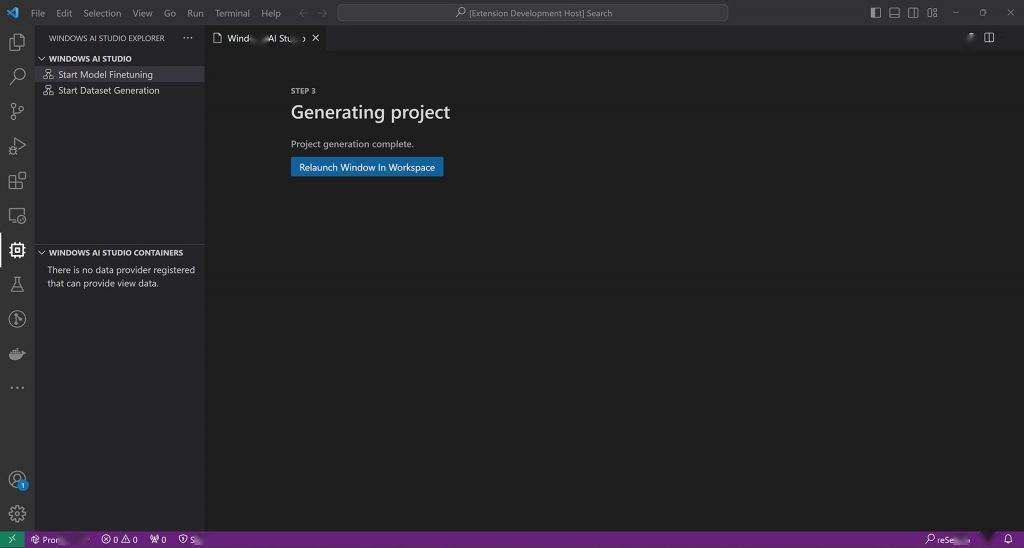Select Start Dataset Generation item
Viewport: 1024px width, 548px height.
(108, 90)
